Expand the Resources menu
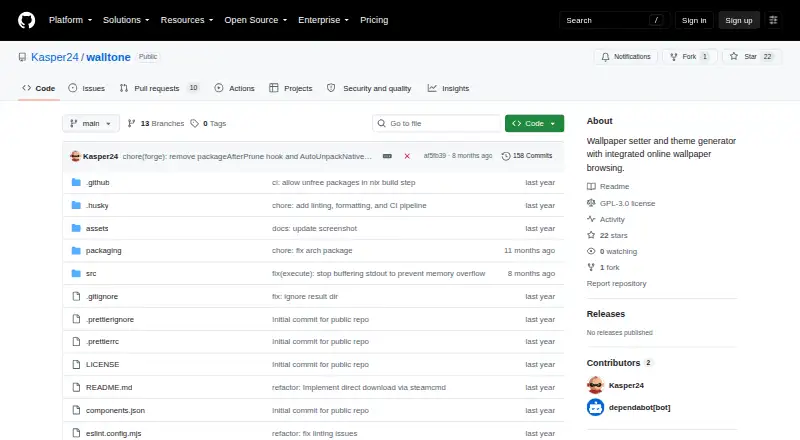 [x=187, y=20]
